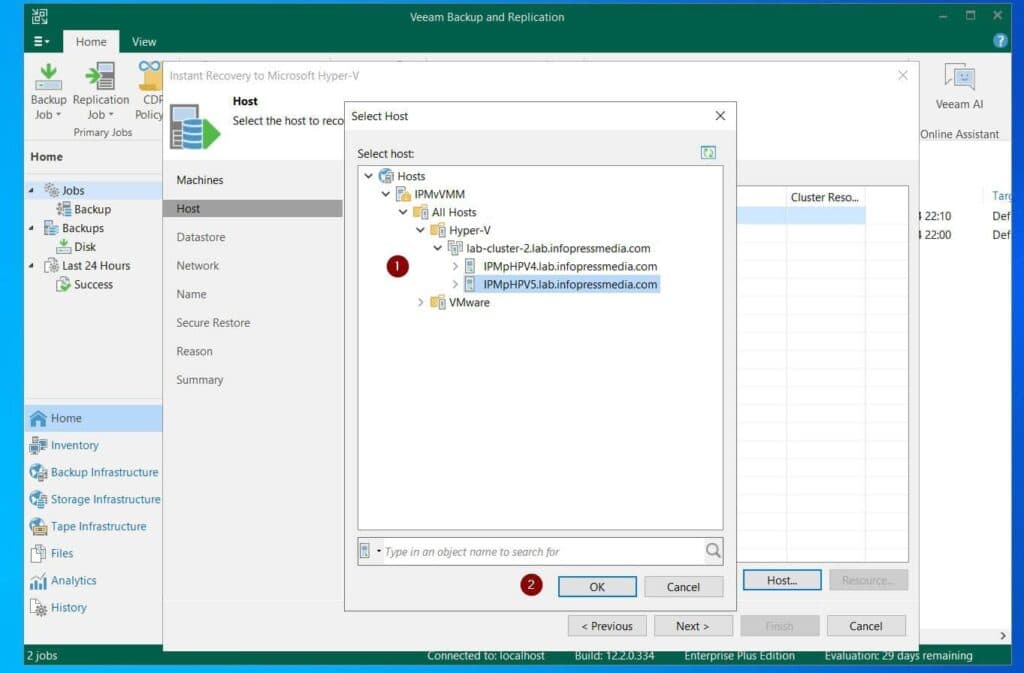Click the Hyper-V folder icon
1024x673 pixels.
tap(438, 230)
